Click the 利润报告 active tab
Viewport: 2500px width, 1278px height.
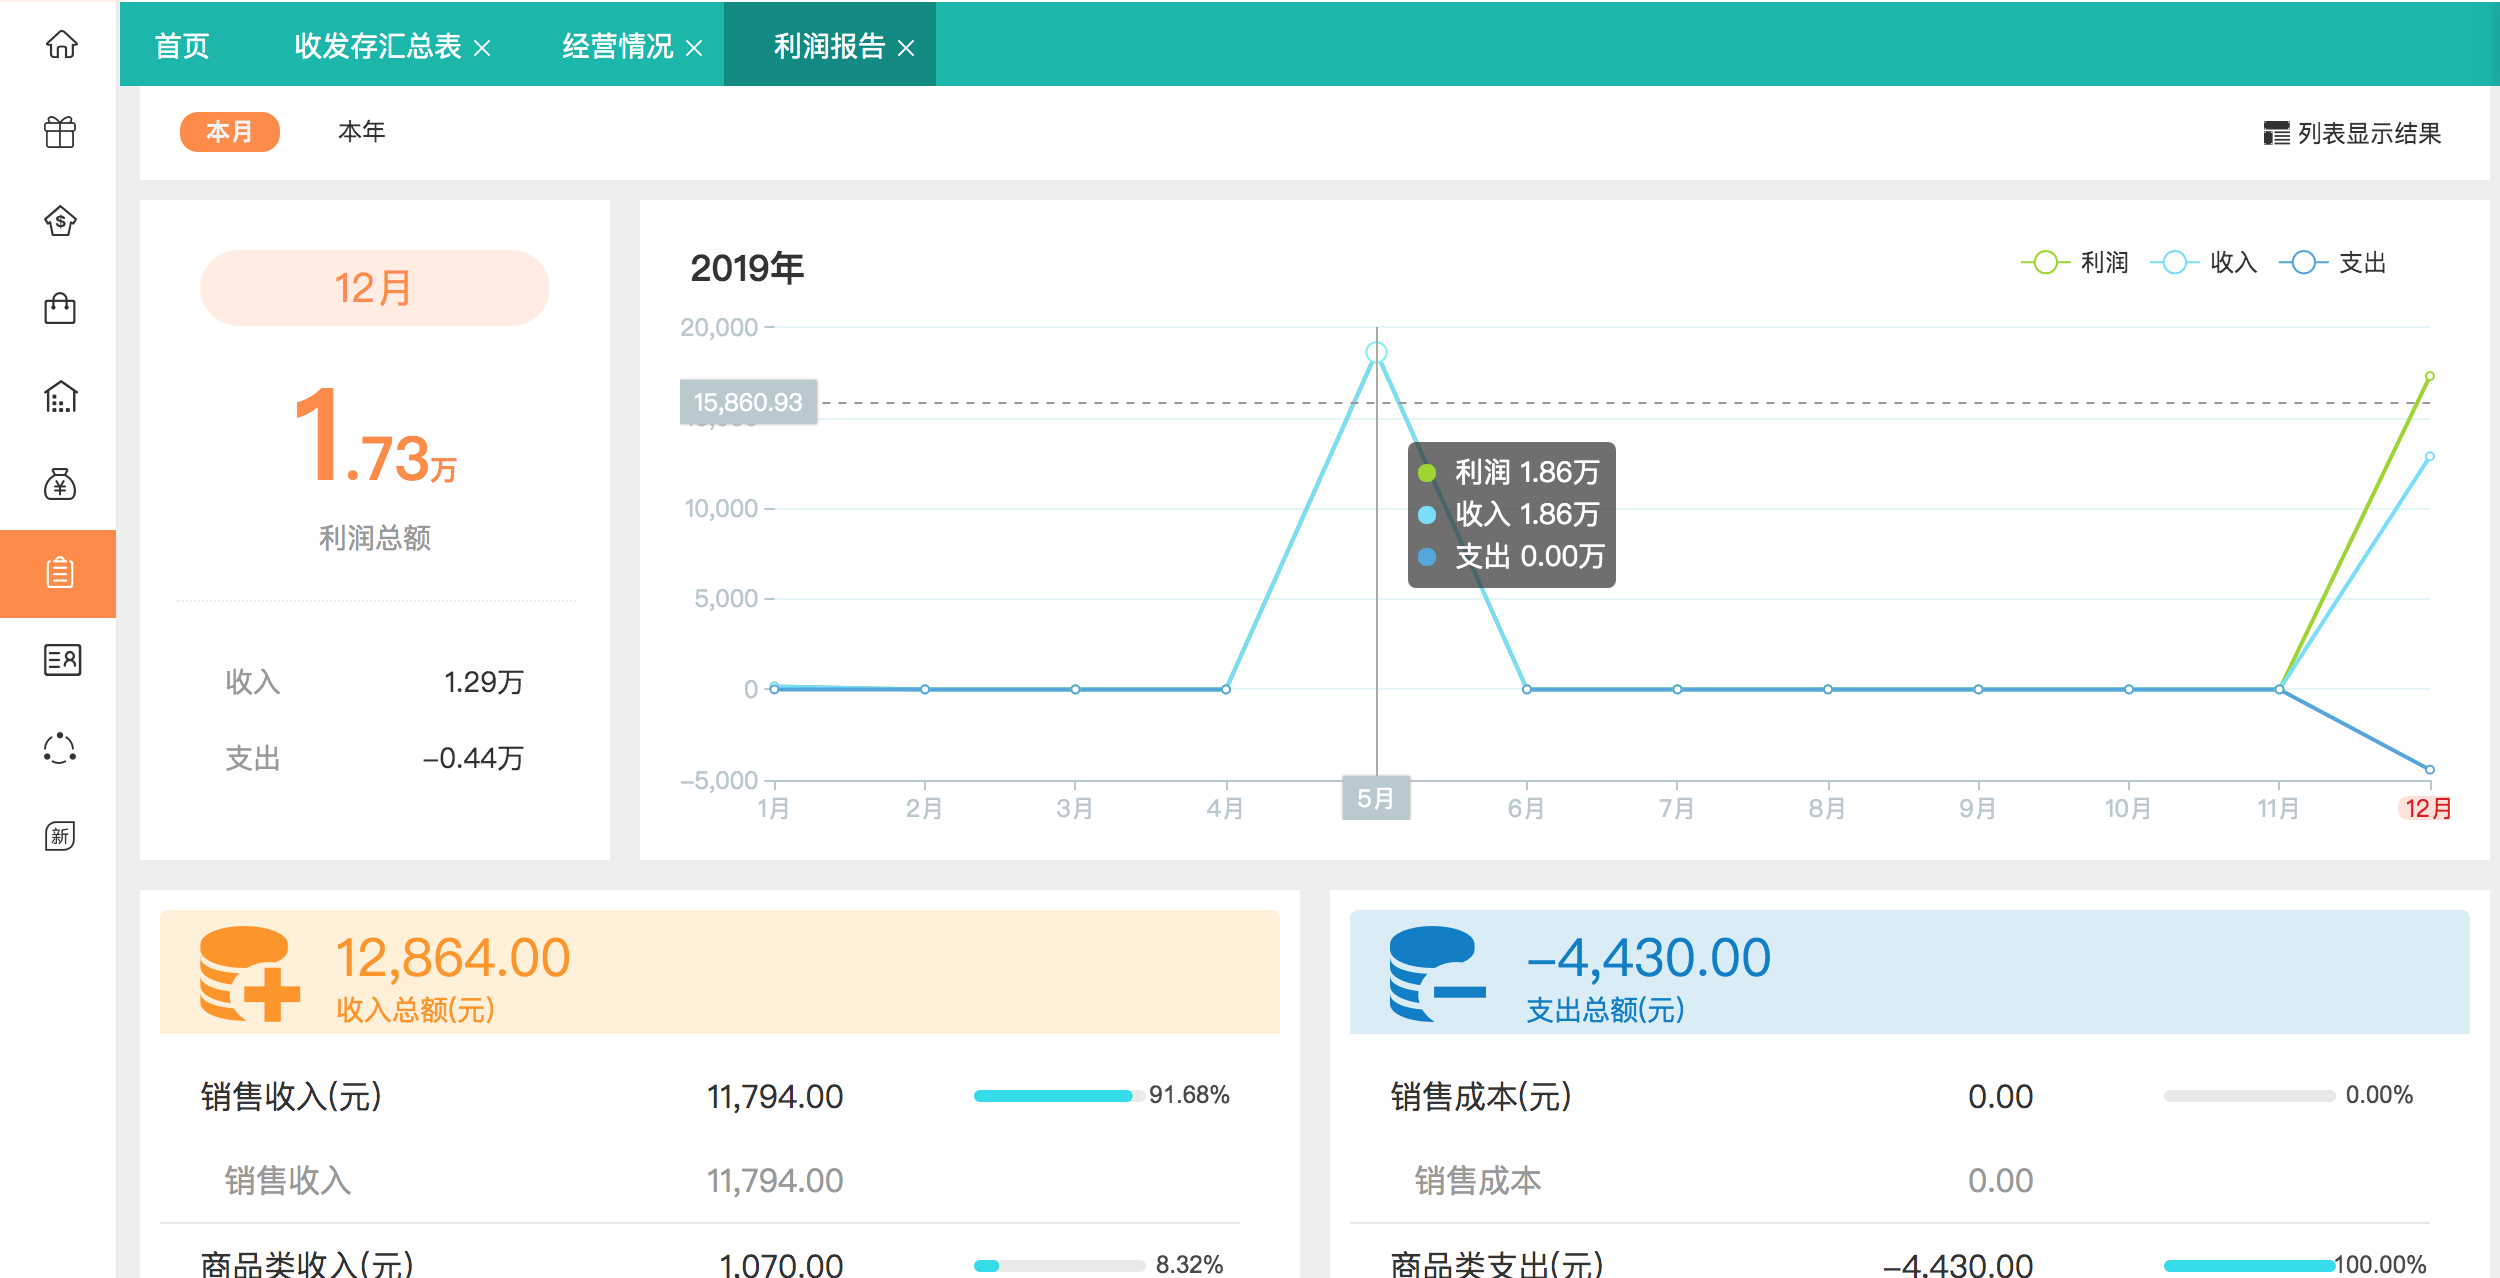825,46
